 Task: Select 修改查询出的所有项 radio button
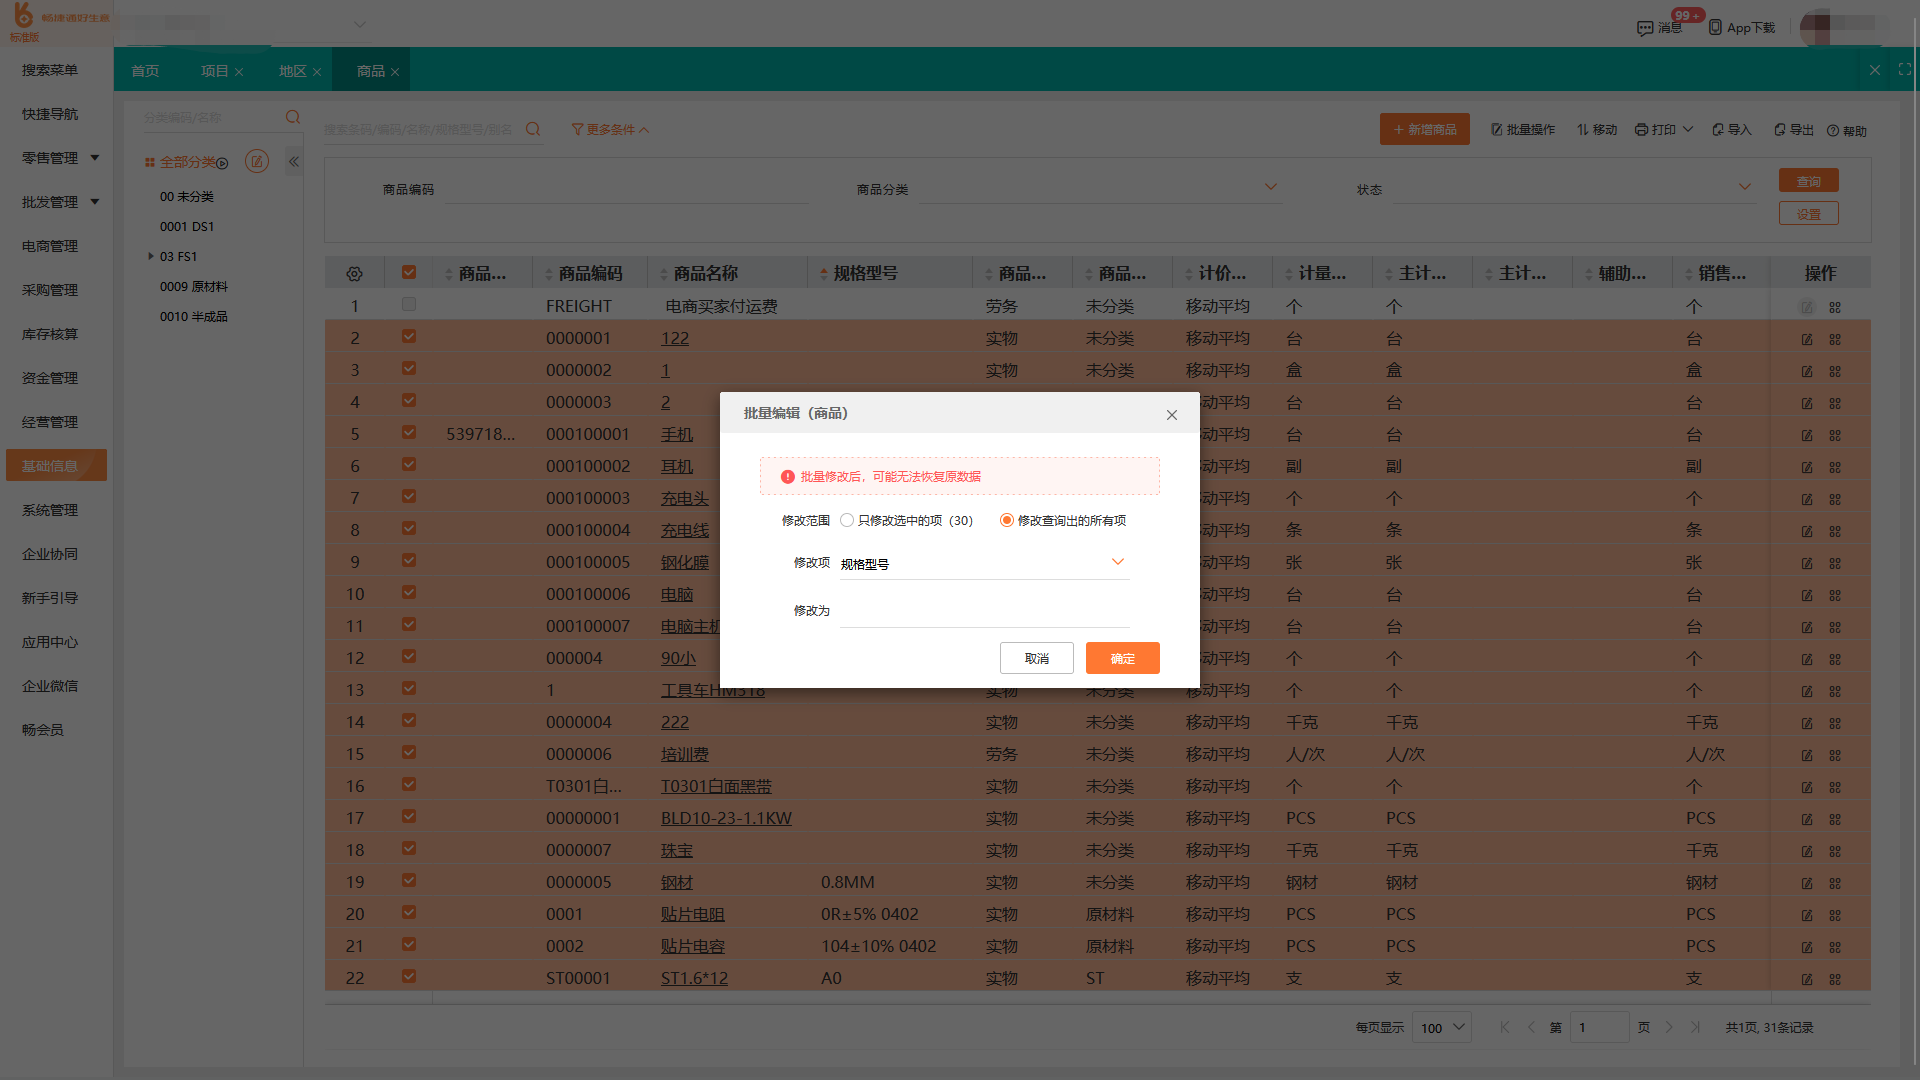1006,520
